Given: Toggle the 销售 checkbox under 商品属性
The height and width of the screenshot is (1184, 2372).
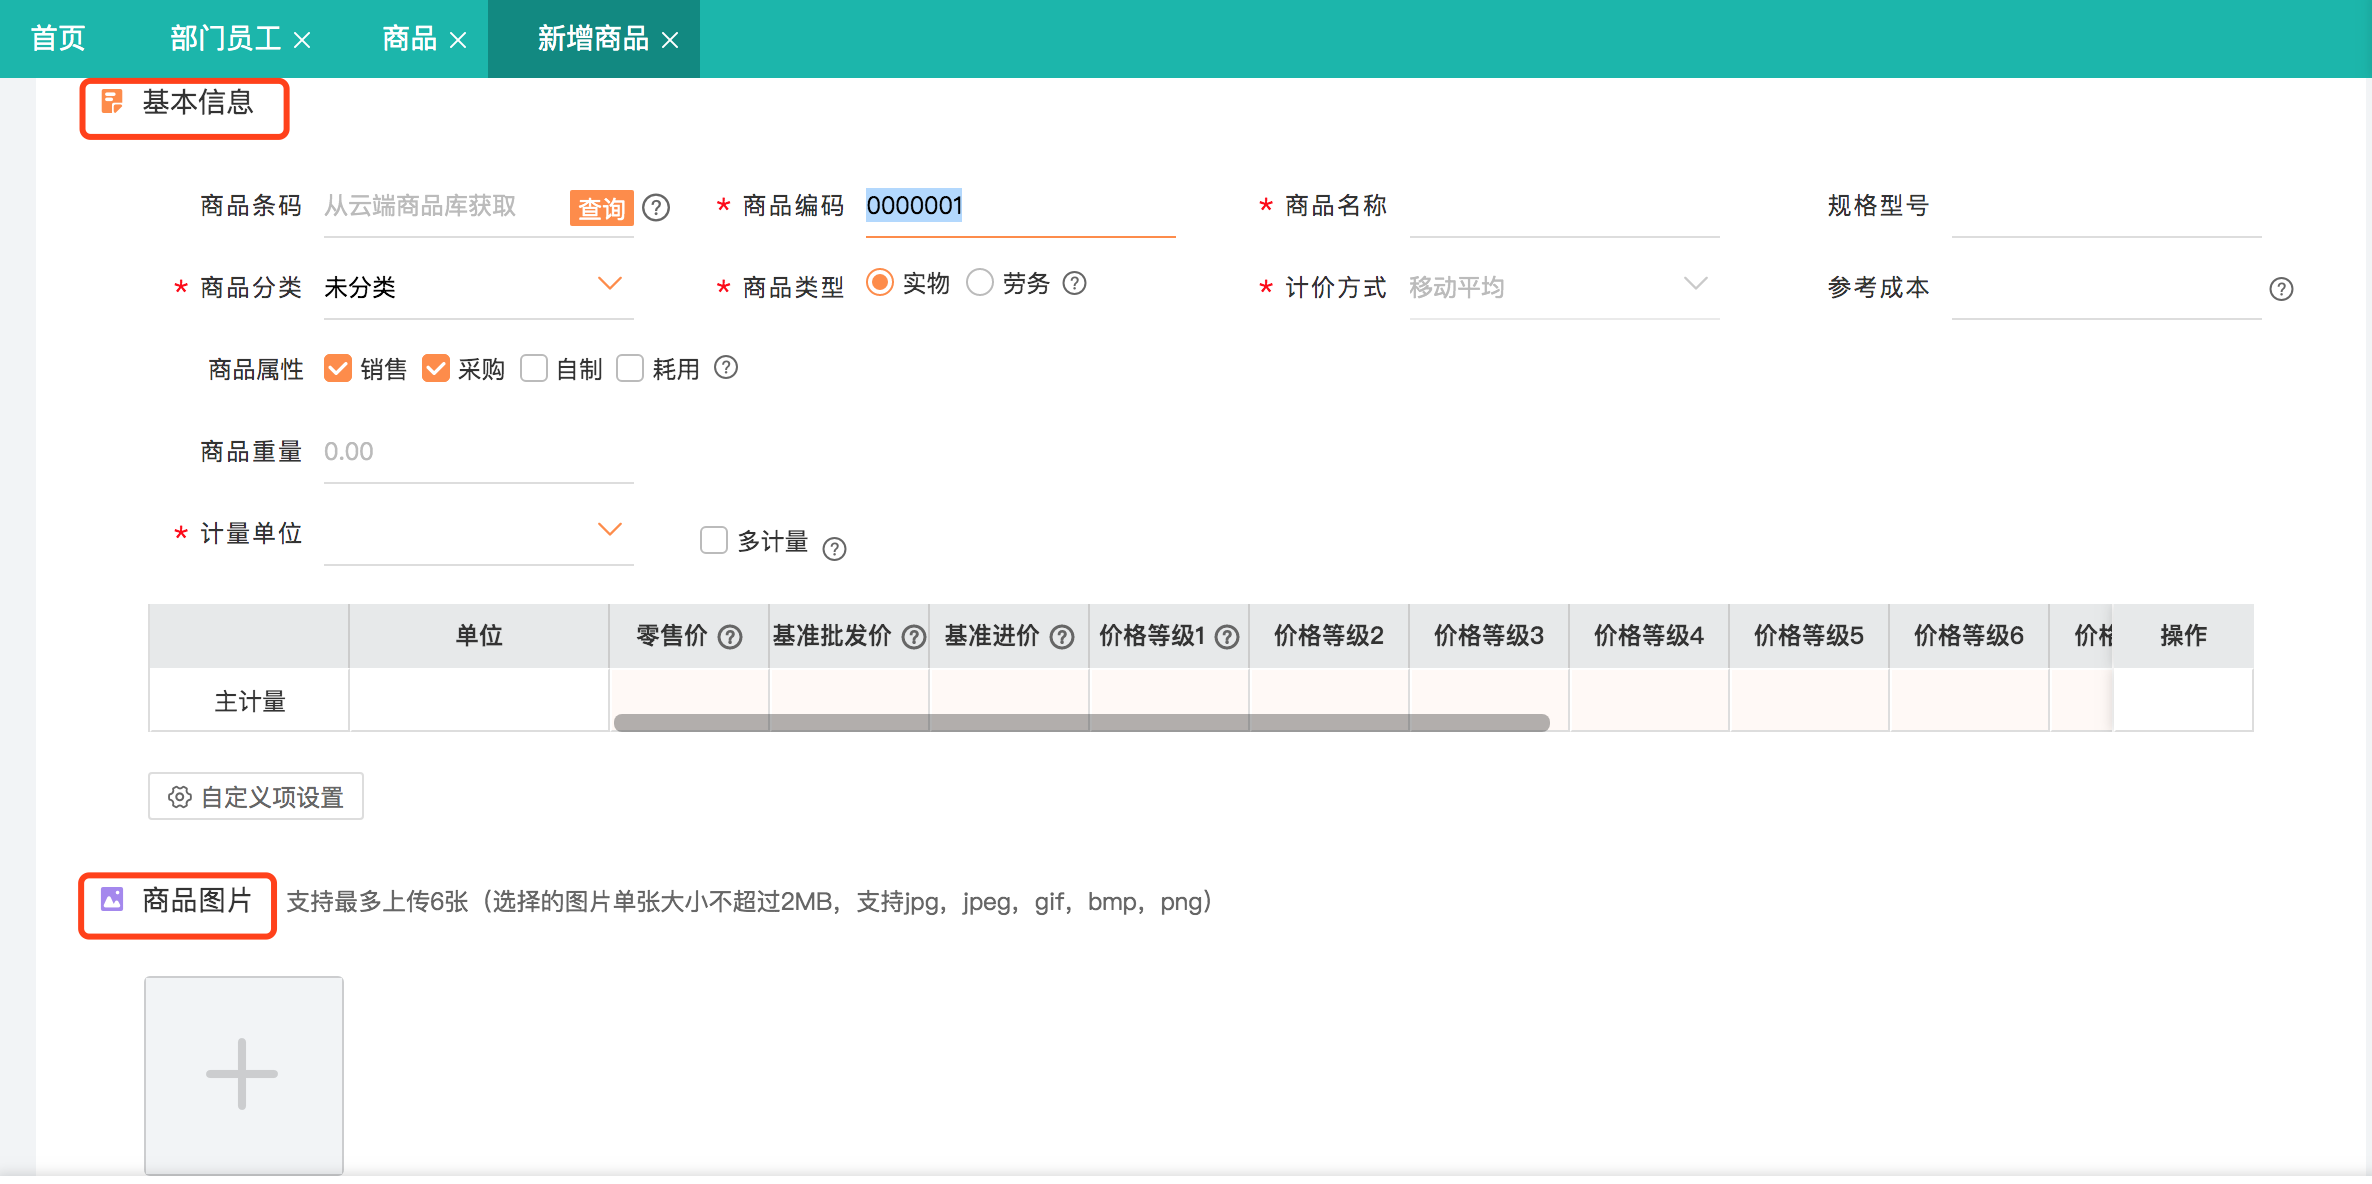Looking at the screenshot, I should pyautogui.click(x=340, y=366).
